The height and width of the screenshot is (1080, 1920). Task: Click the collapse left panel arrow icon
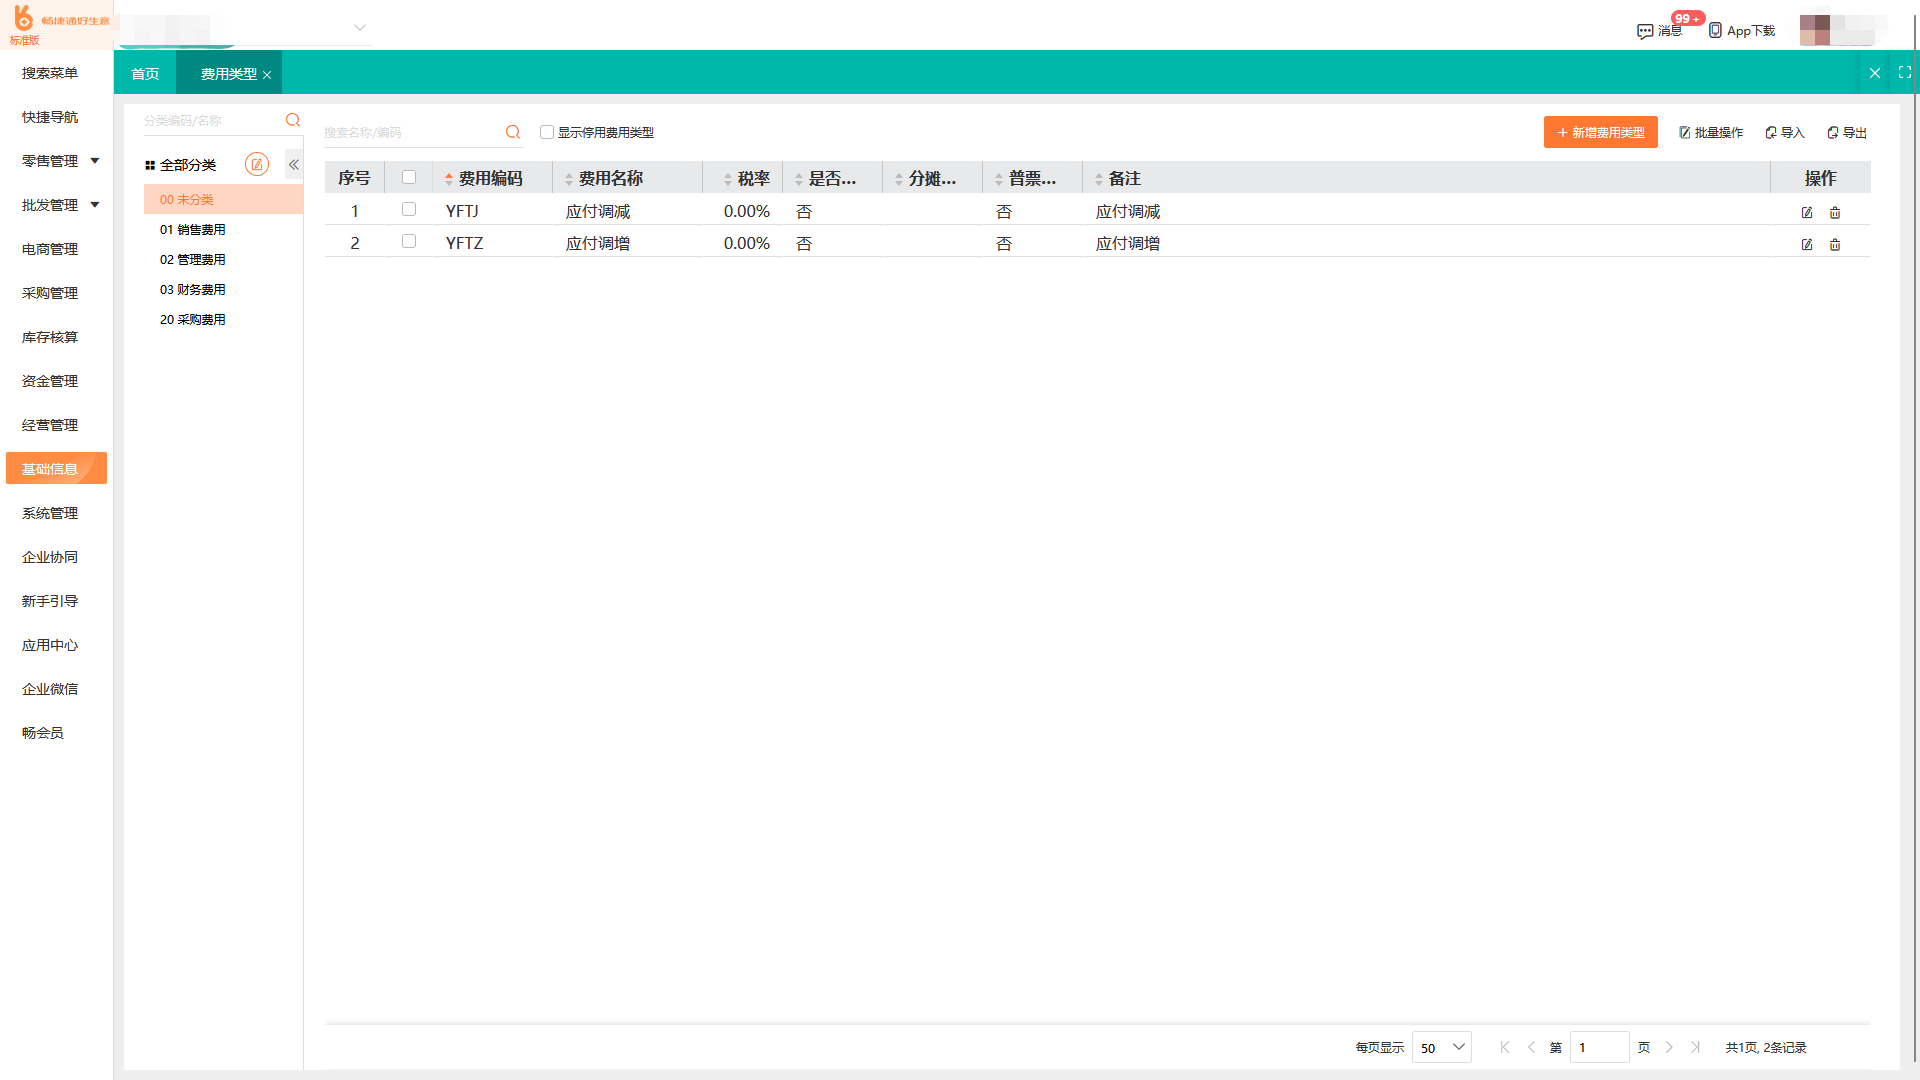(294, 164)
